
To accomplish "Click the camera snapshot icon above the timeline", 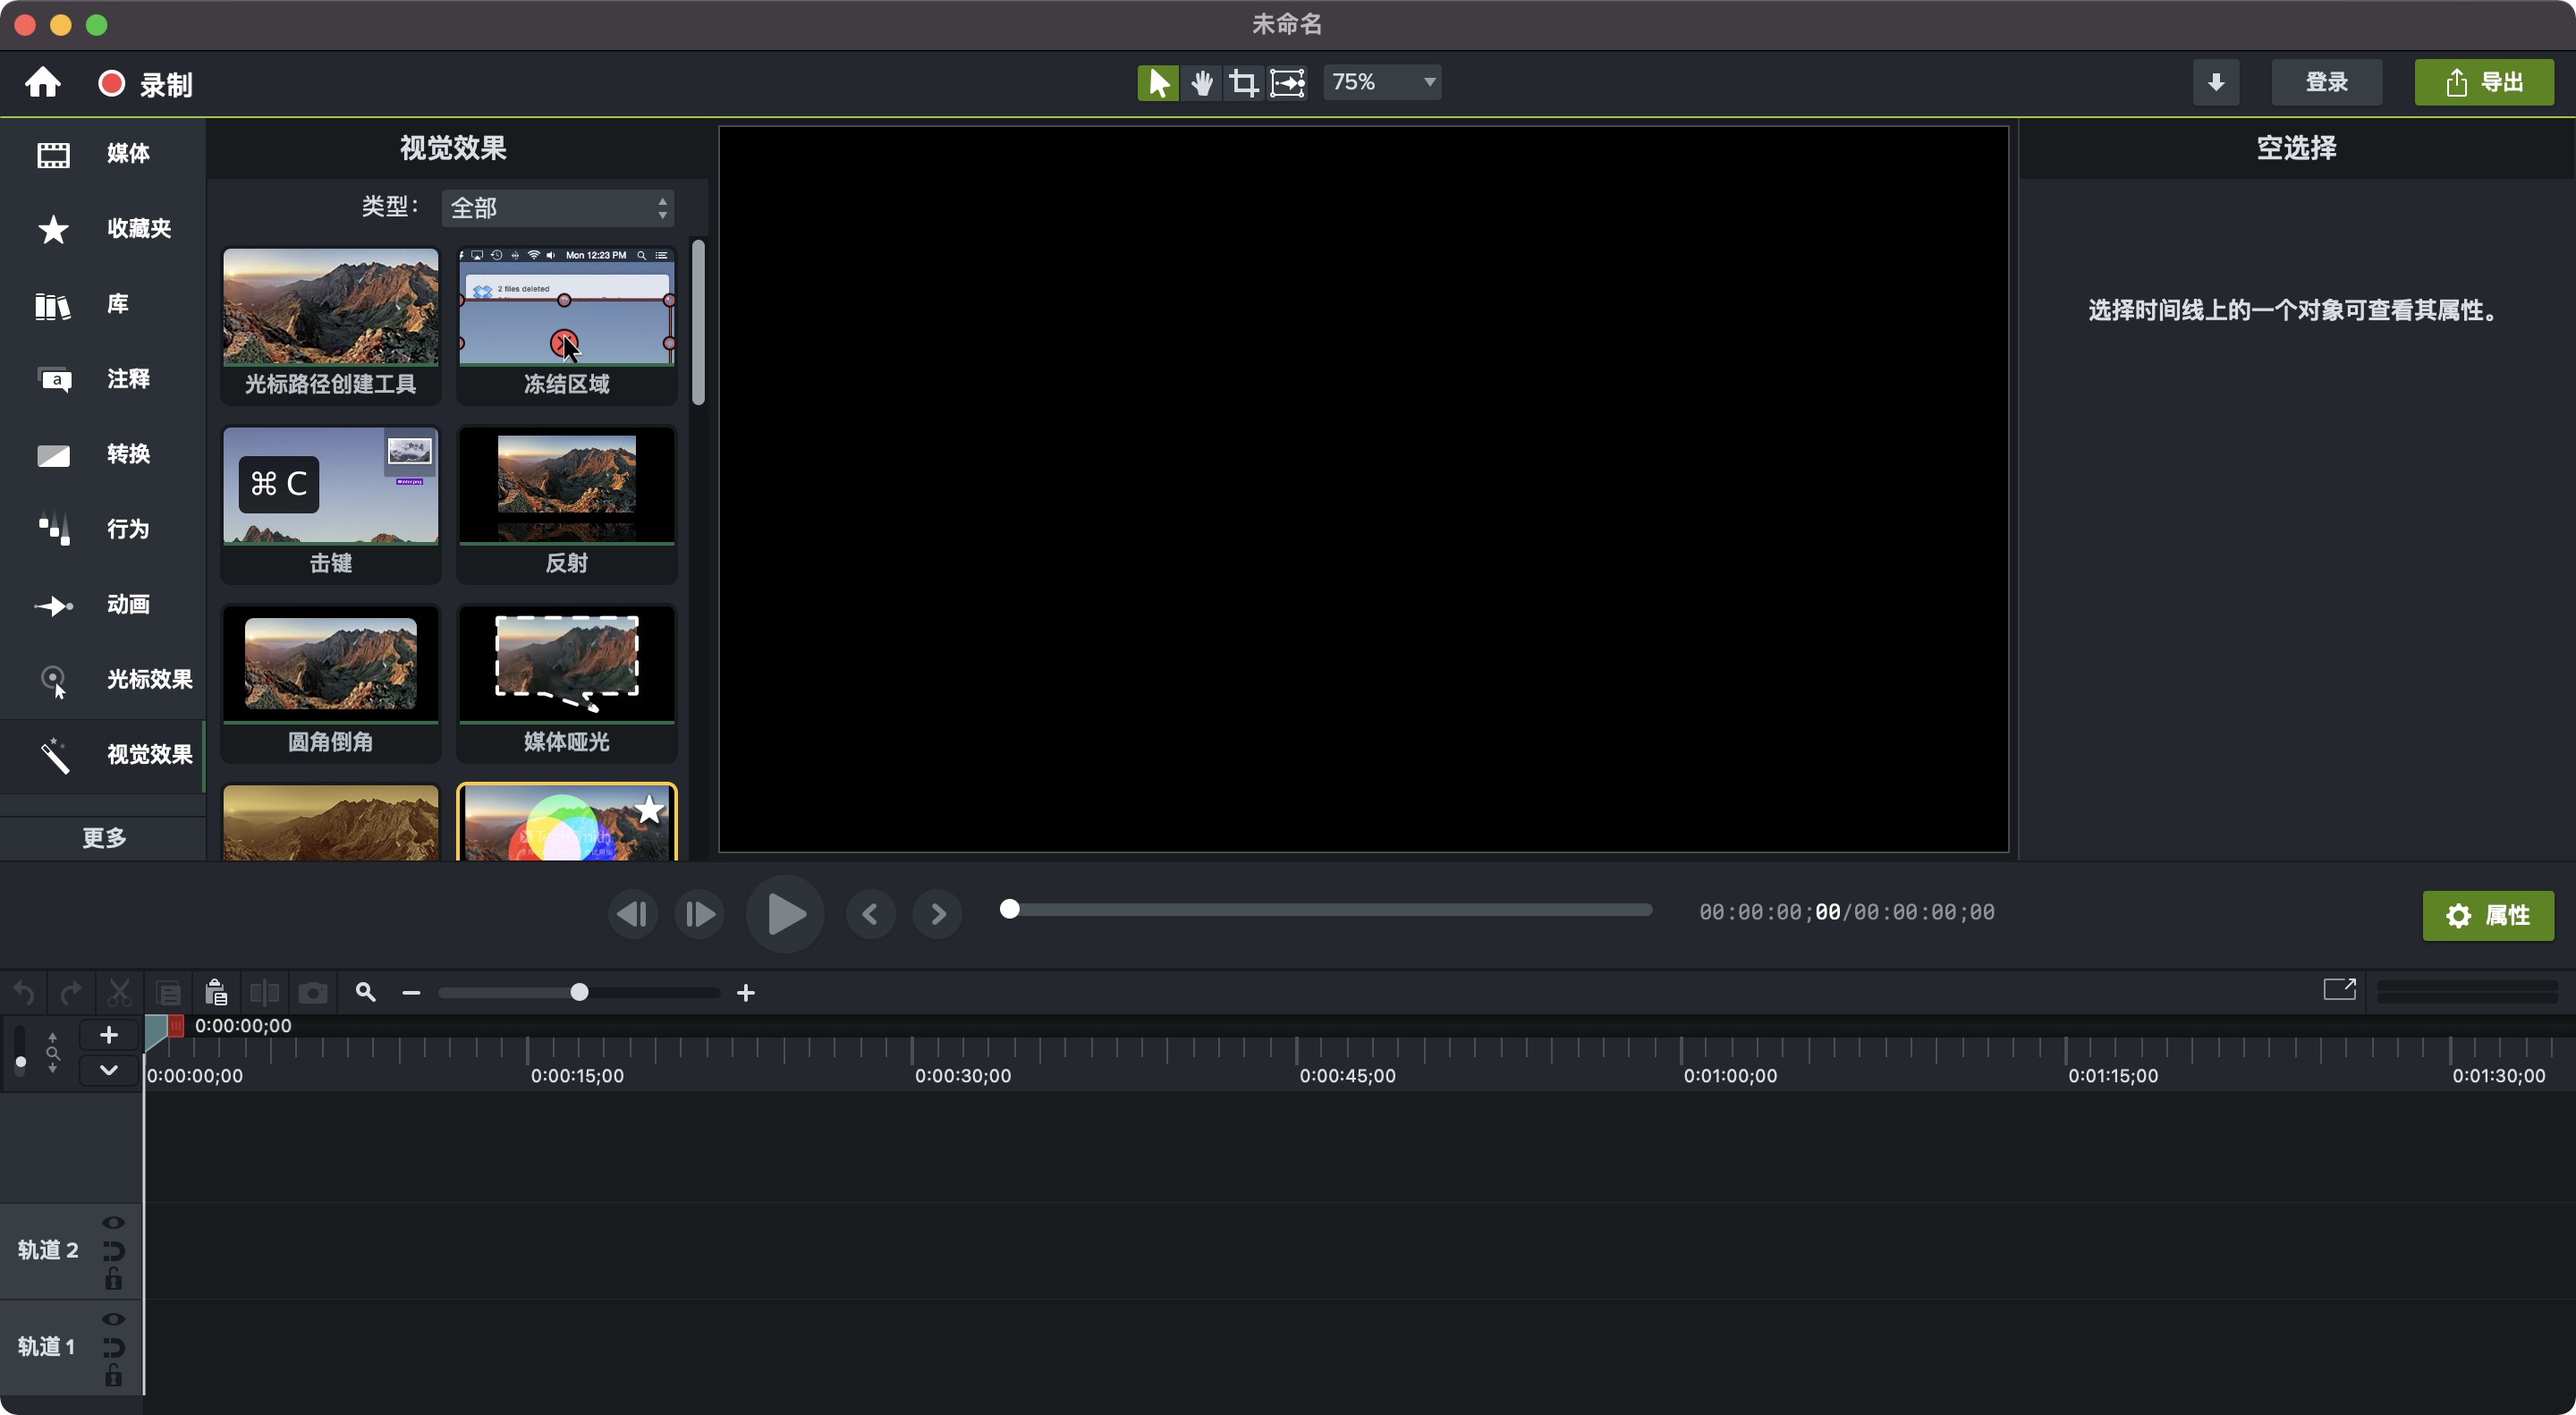I will (x=313, y=992).
